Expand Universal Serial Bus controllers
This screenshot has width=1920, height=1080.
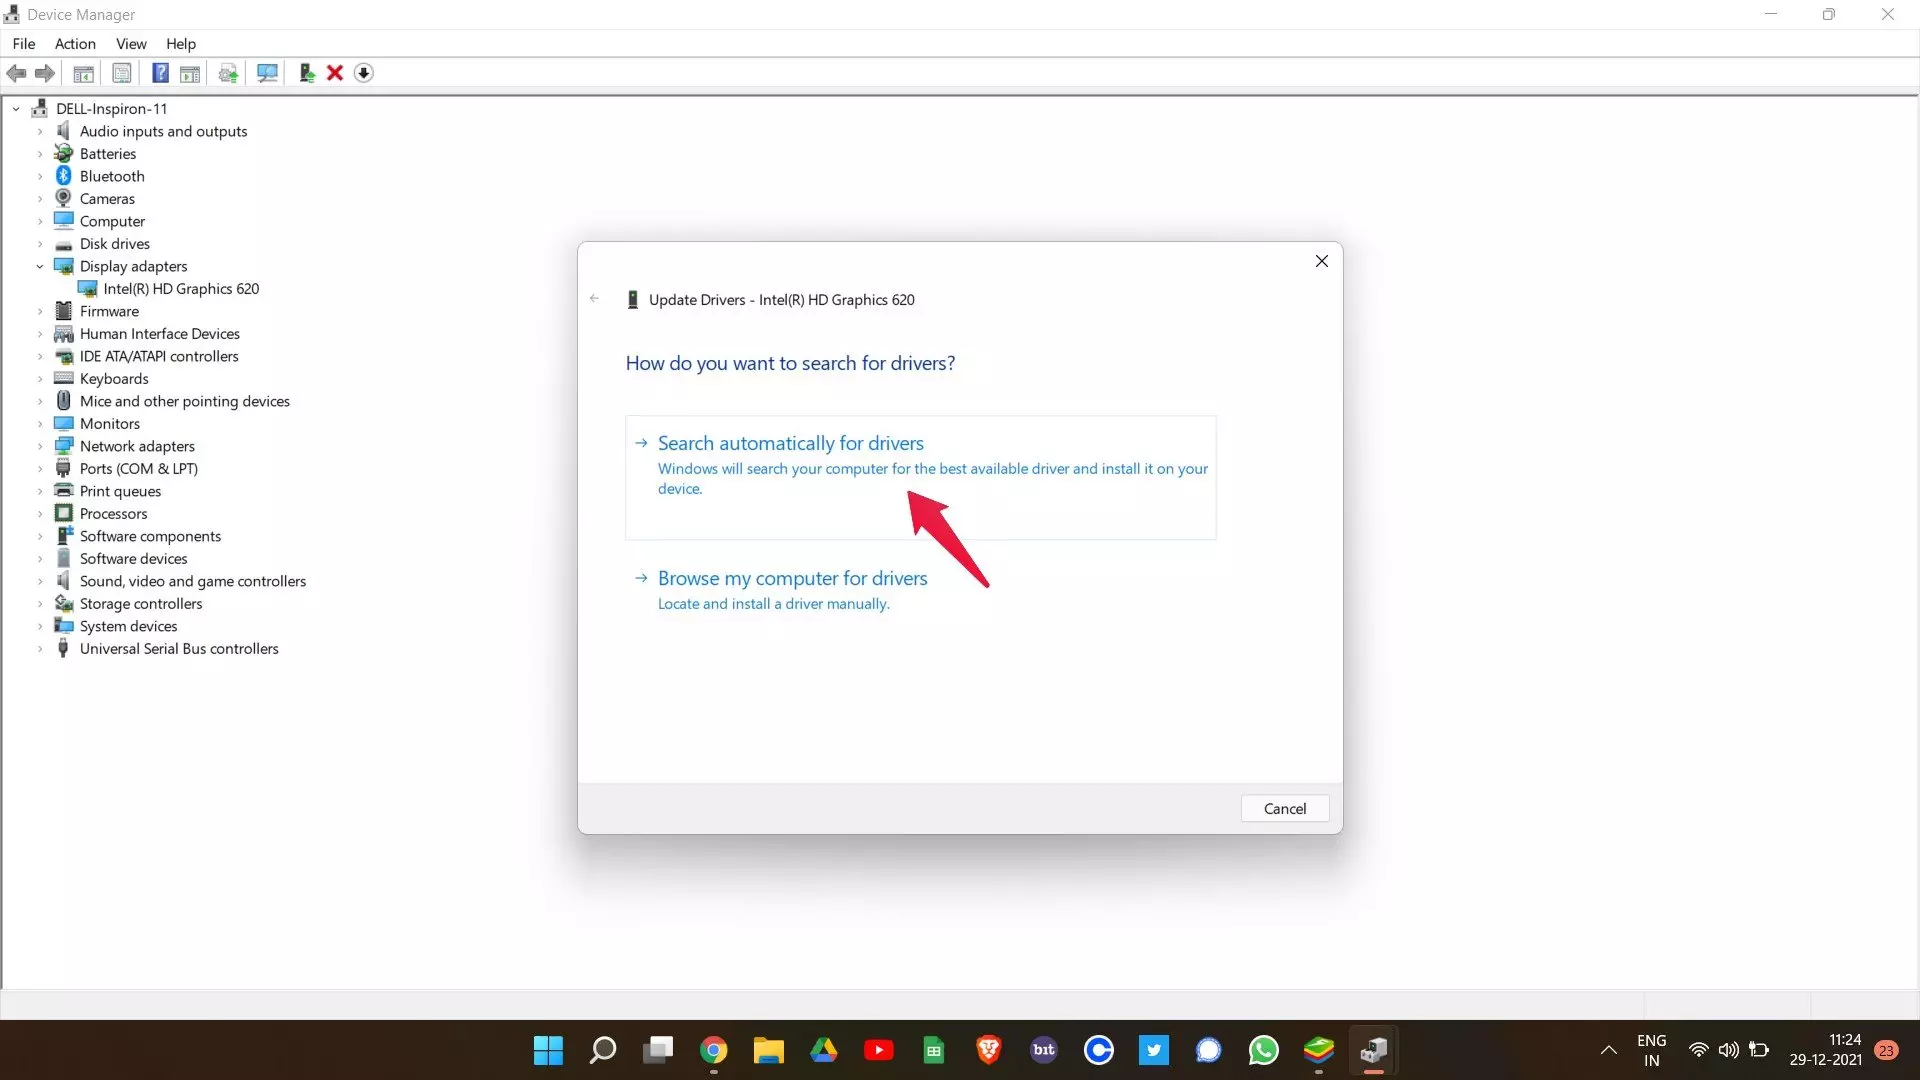point(40,647)
